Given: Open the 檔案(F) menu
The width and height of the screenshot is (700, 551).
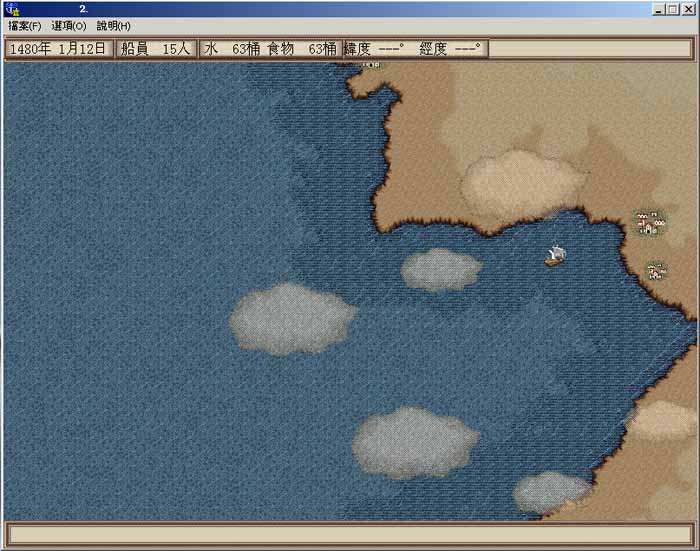Looking at the screenshot, I should point(25,26).
